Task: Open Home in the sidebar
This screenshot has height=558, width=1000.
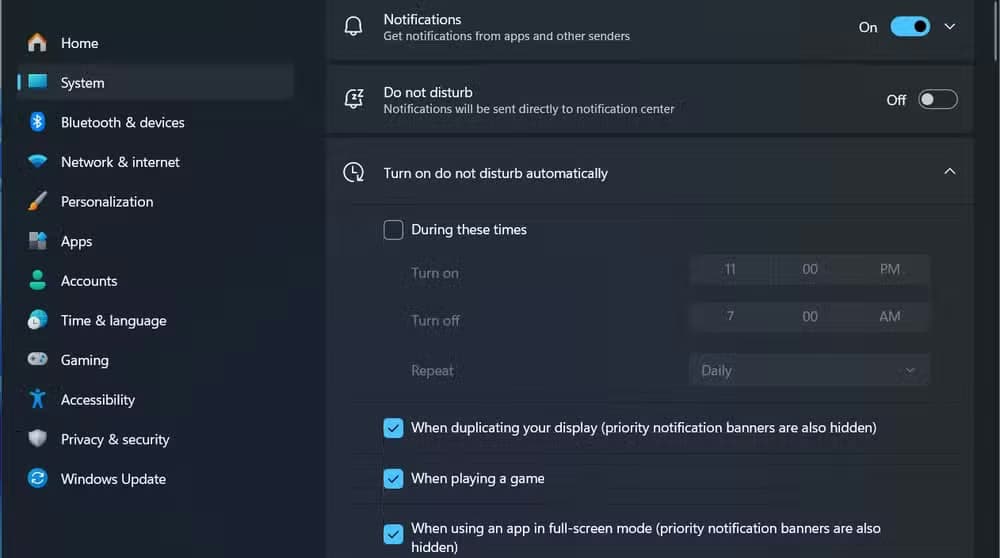Action: coord(155,43)
